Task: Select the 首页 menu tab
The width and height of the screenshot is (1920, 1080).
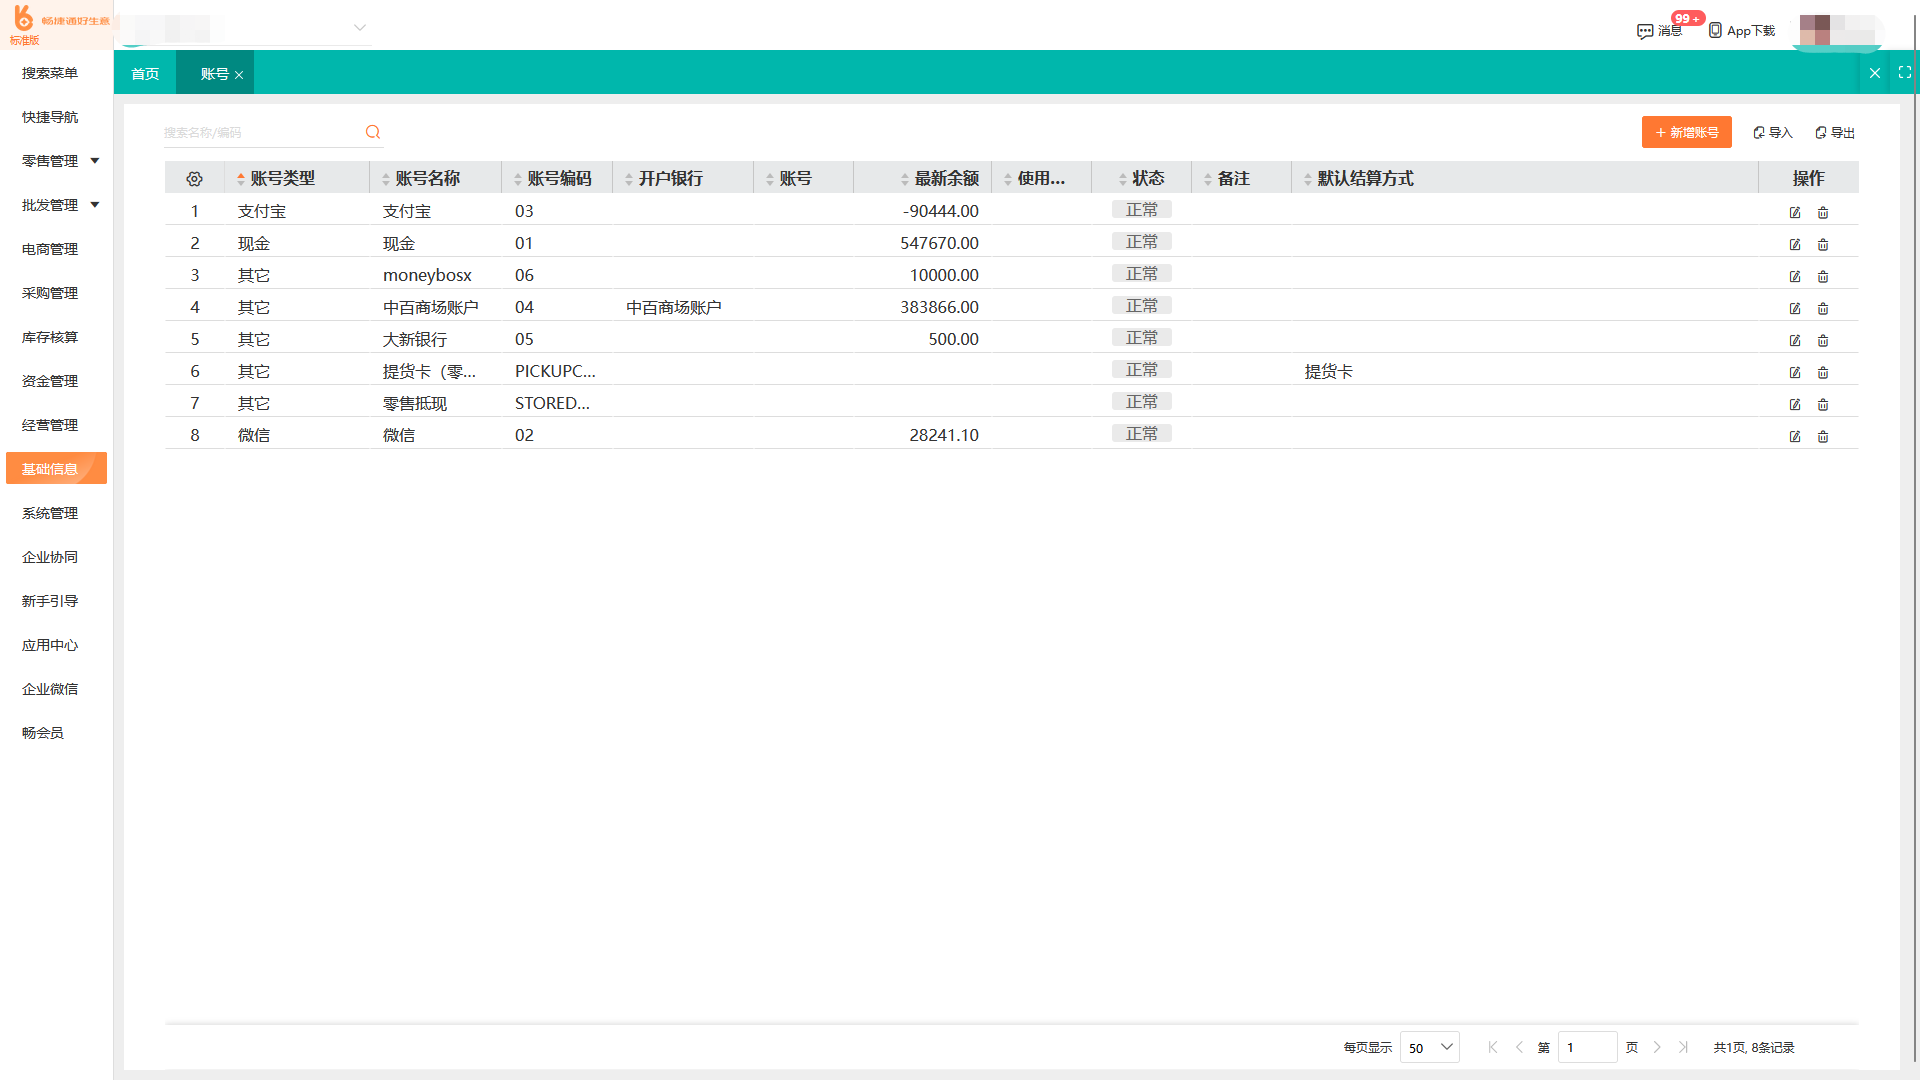Action: pos(146,73)
